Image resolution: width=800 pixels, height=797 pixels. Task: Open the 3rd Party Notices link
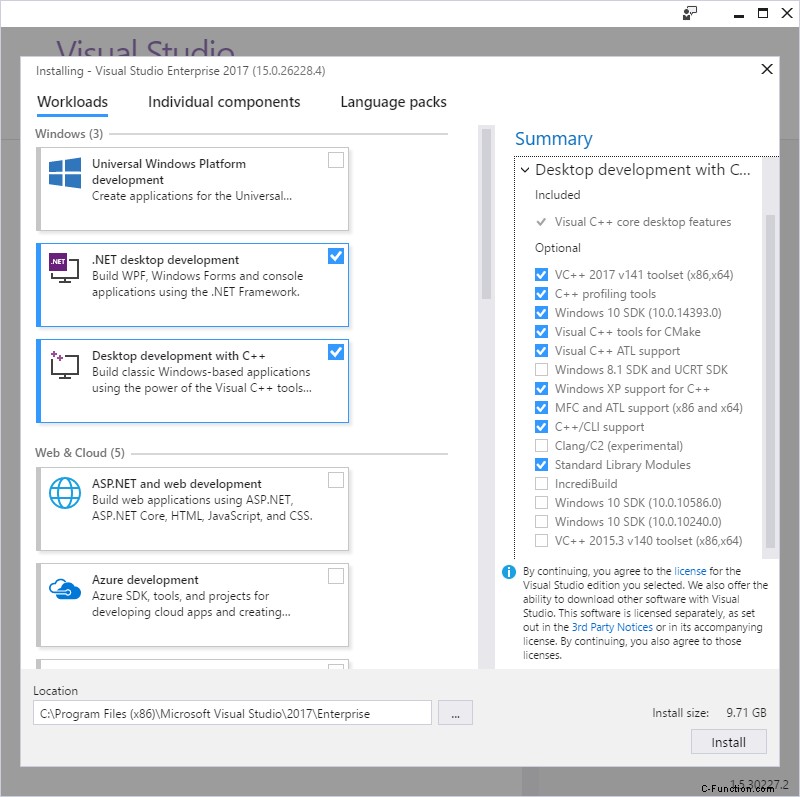pyautogui.click(x=613, y=627)
